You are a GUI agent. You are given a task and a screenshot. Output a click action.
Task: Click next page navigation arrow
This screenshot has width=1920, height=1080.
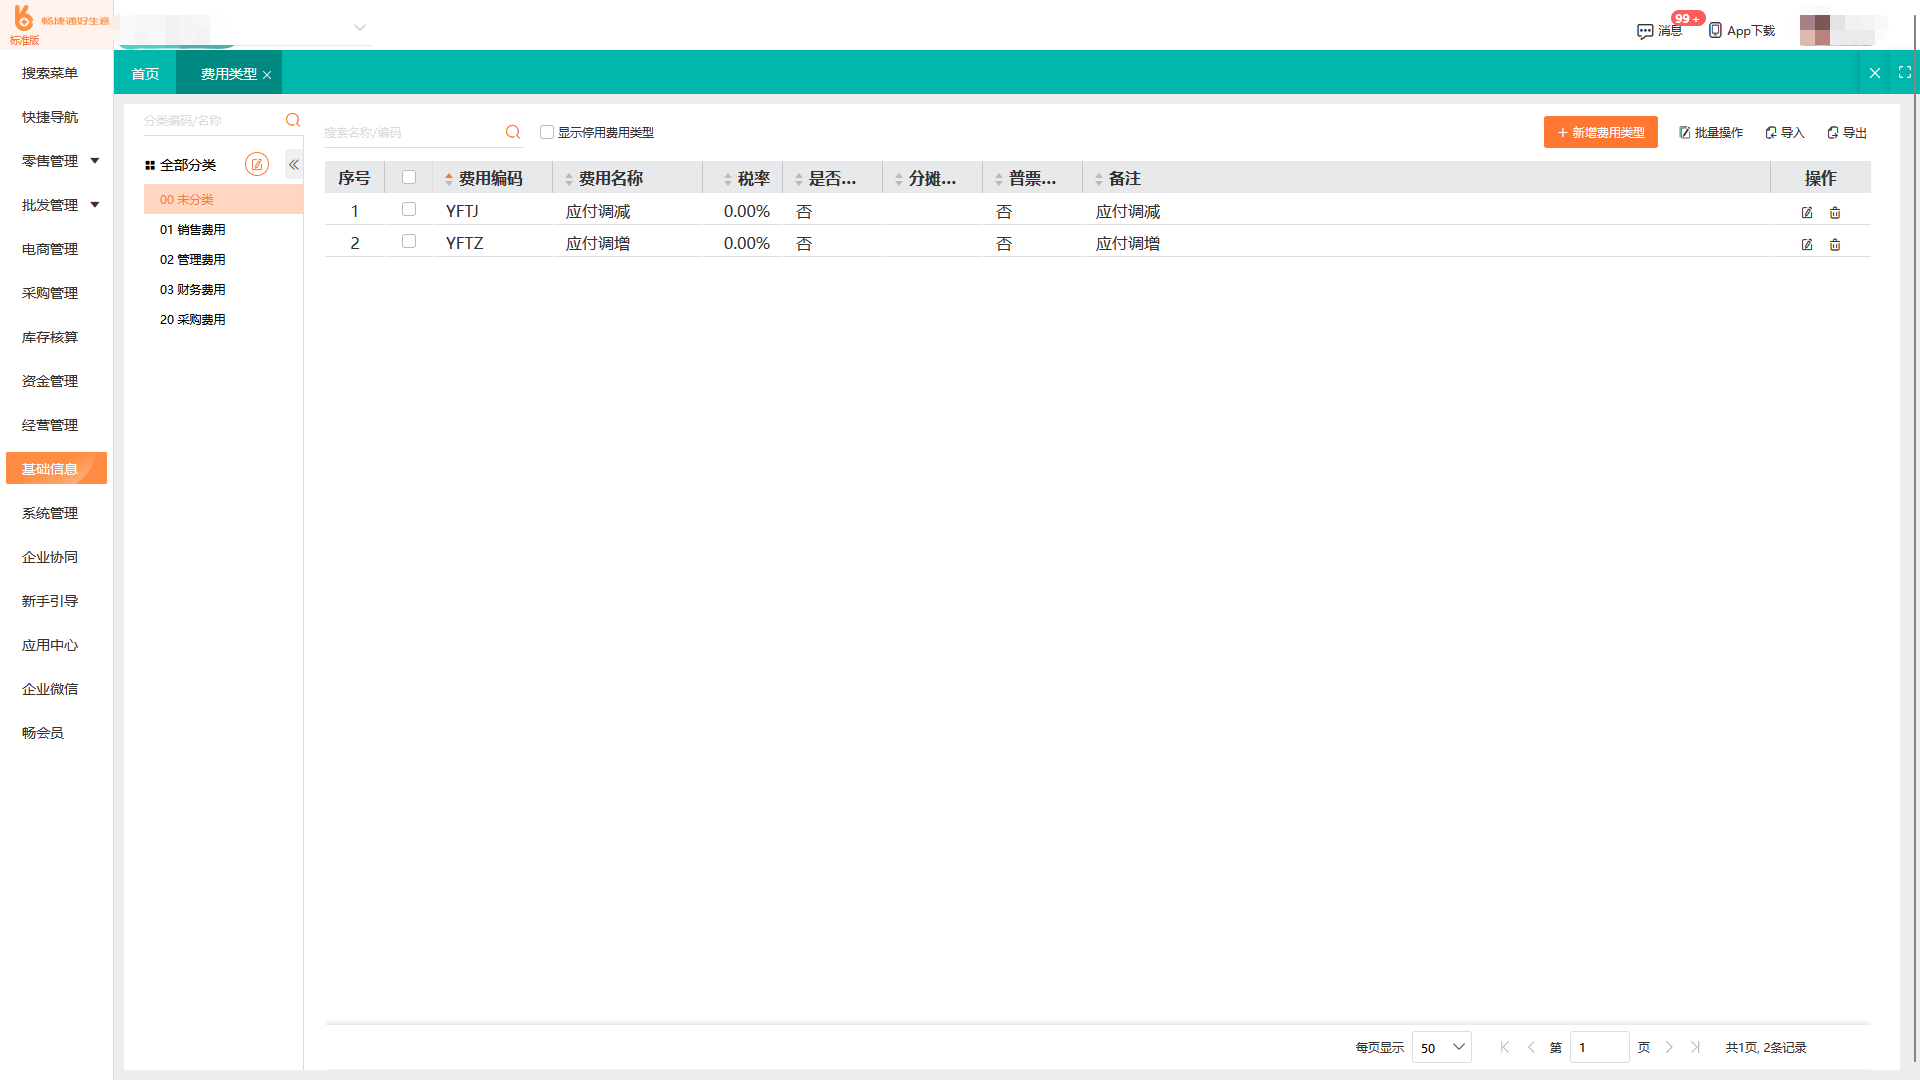[x=1669, y=1047]
